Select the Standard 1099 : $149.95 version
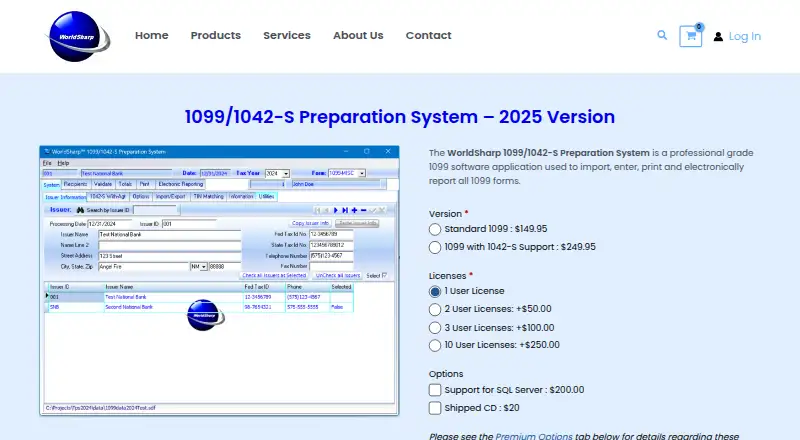 pos(435,229)
